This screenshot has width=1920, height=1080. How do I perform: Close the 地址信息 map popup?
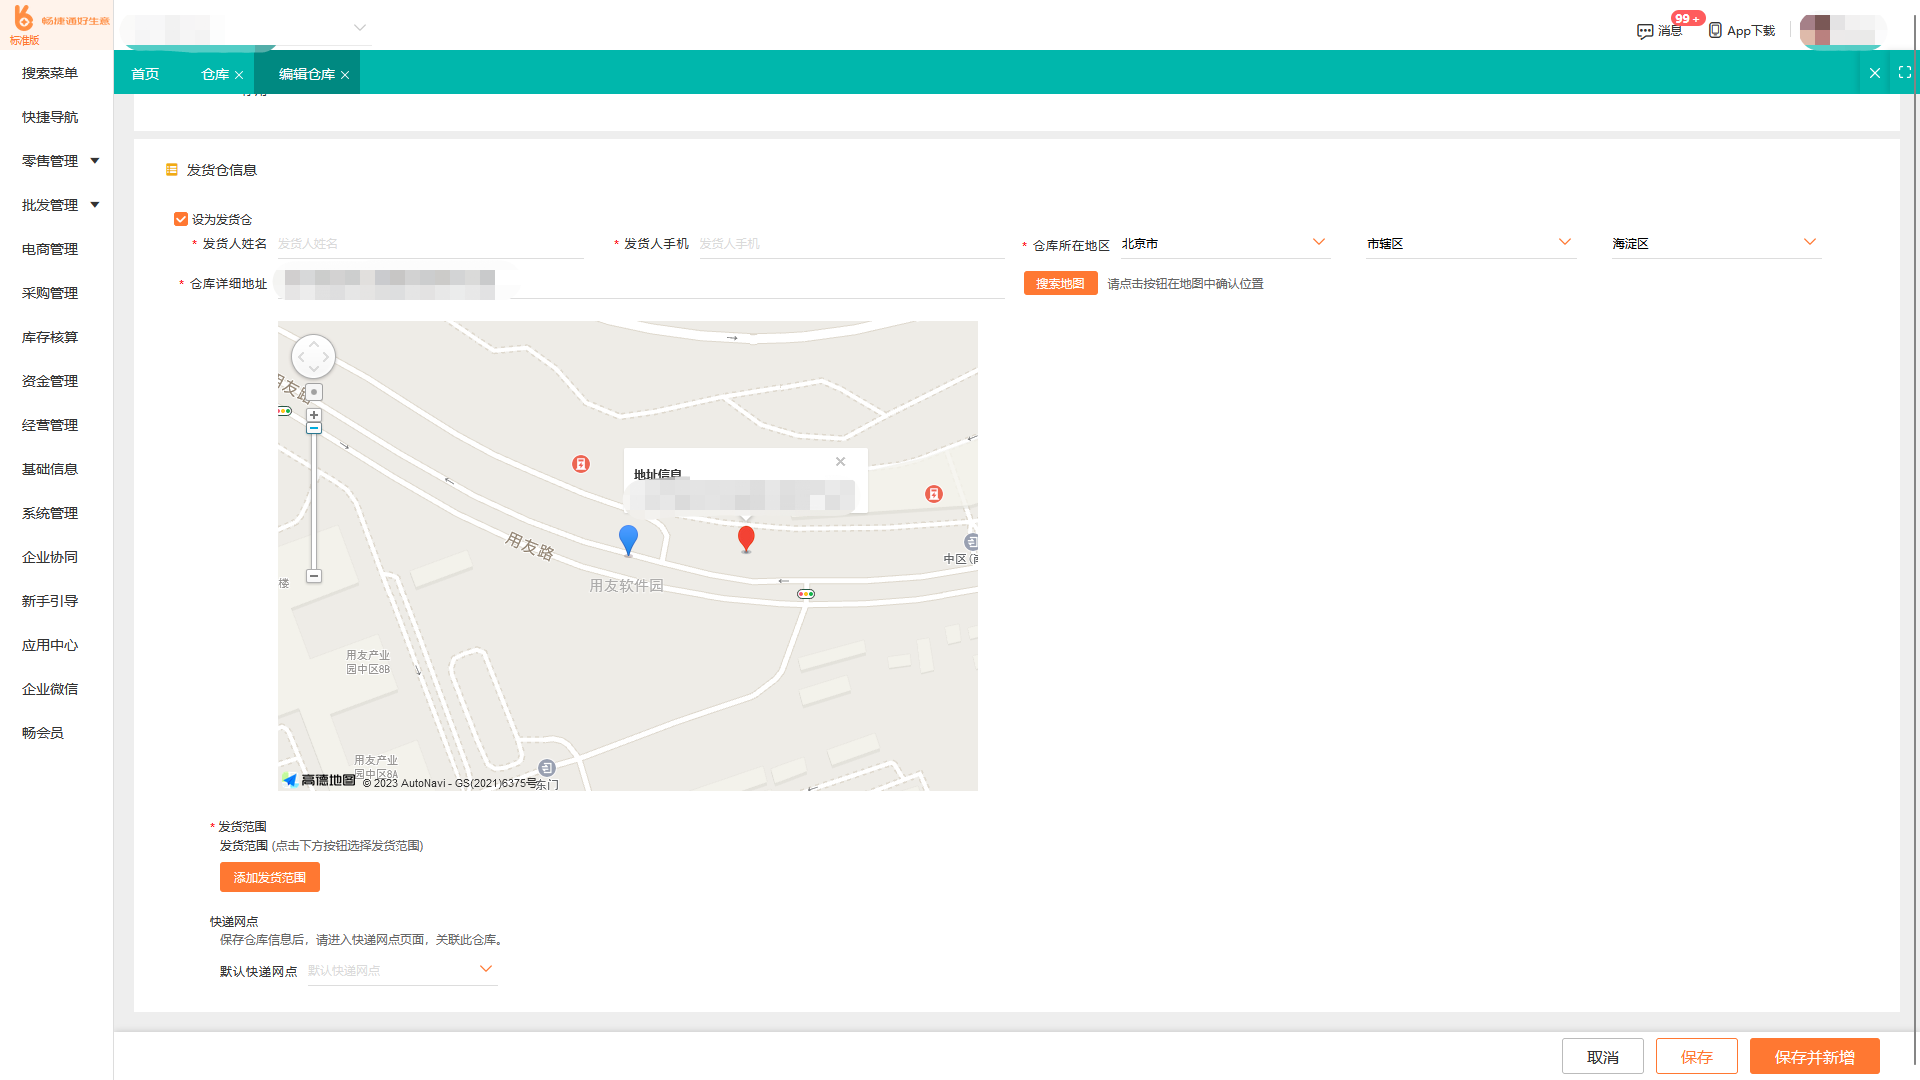[841, 460]
